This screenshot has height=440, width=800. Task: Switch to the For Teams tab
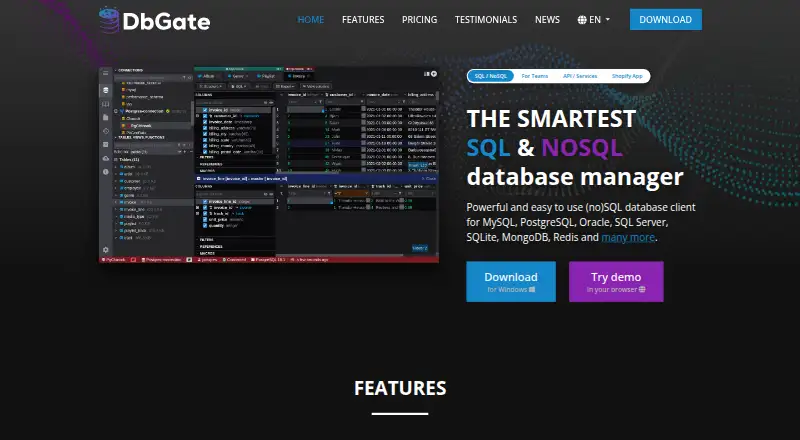point(535,76)
